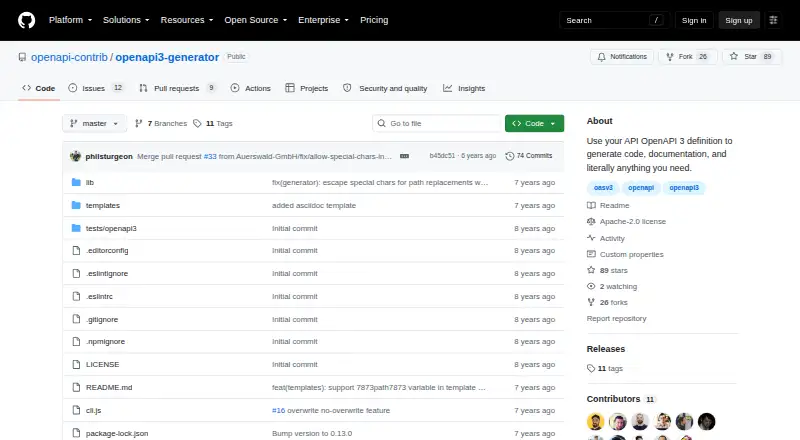This screenshot has width=800, height=440.
Task: Open the philsturgeon author link
Action: pyautogui.click(x=109, y=156)
